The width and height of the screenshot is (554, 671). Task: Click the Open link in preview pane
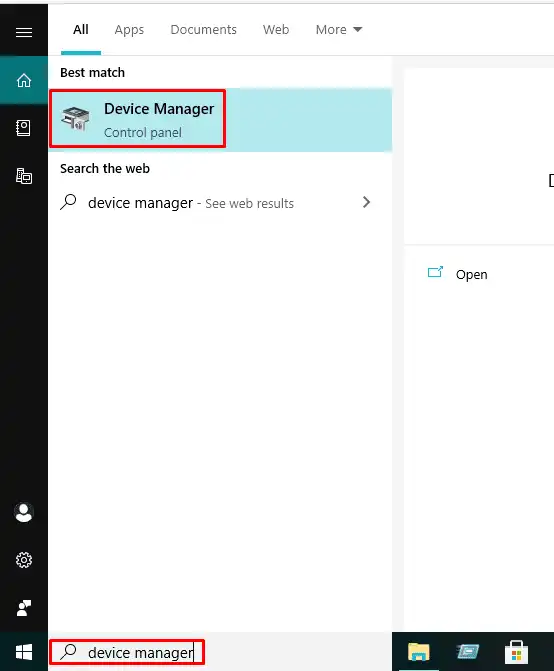(471, 275)
